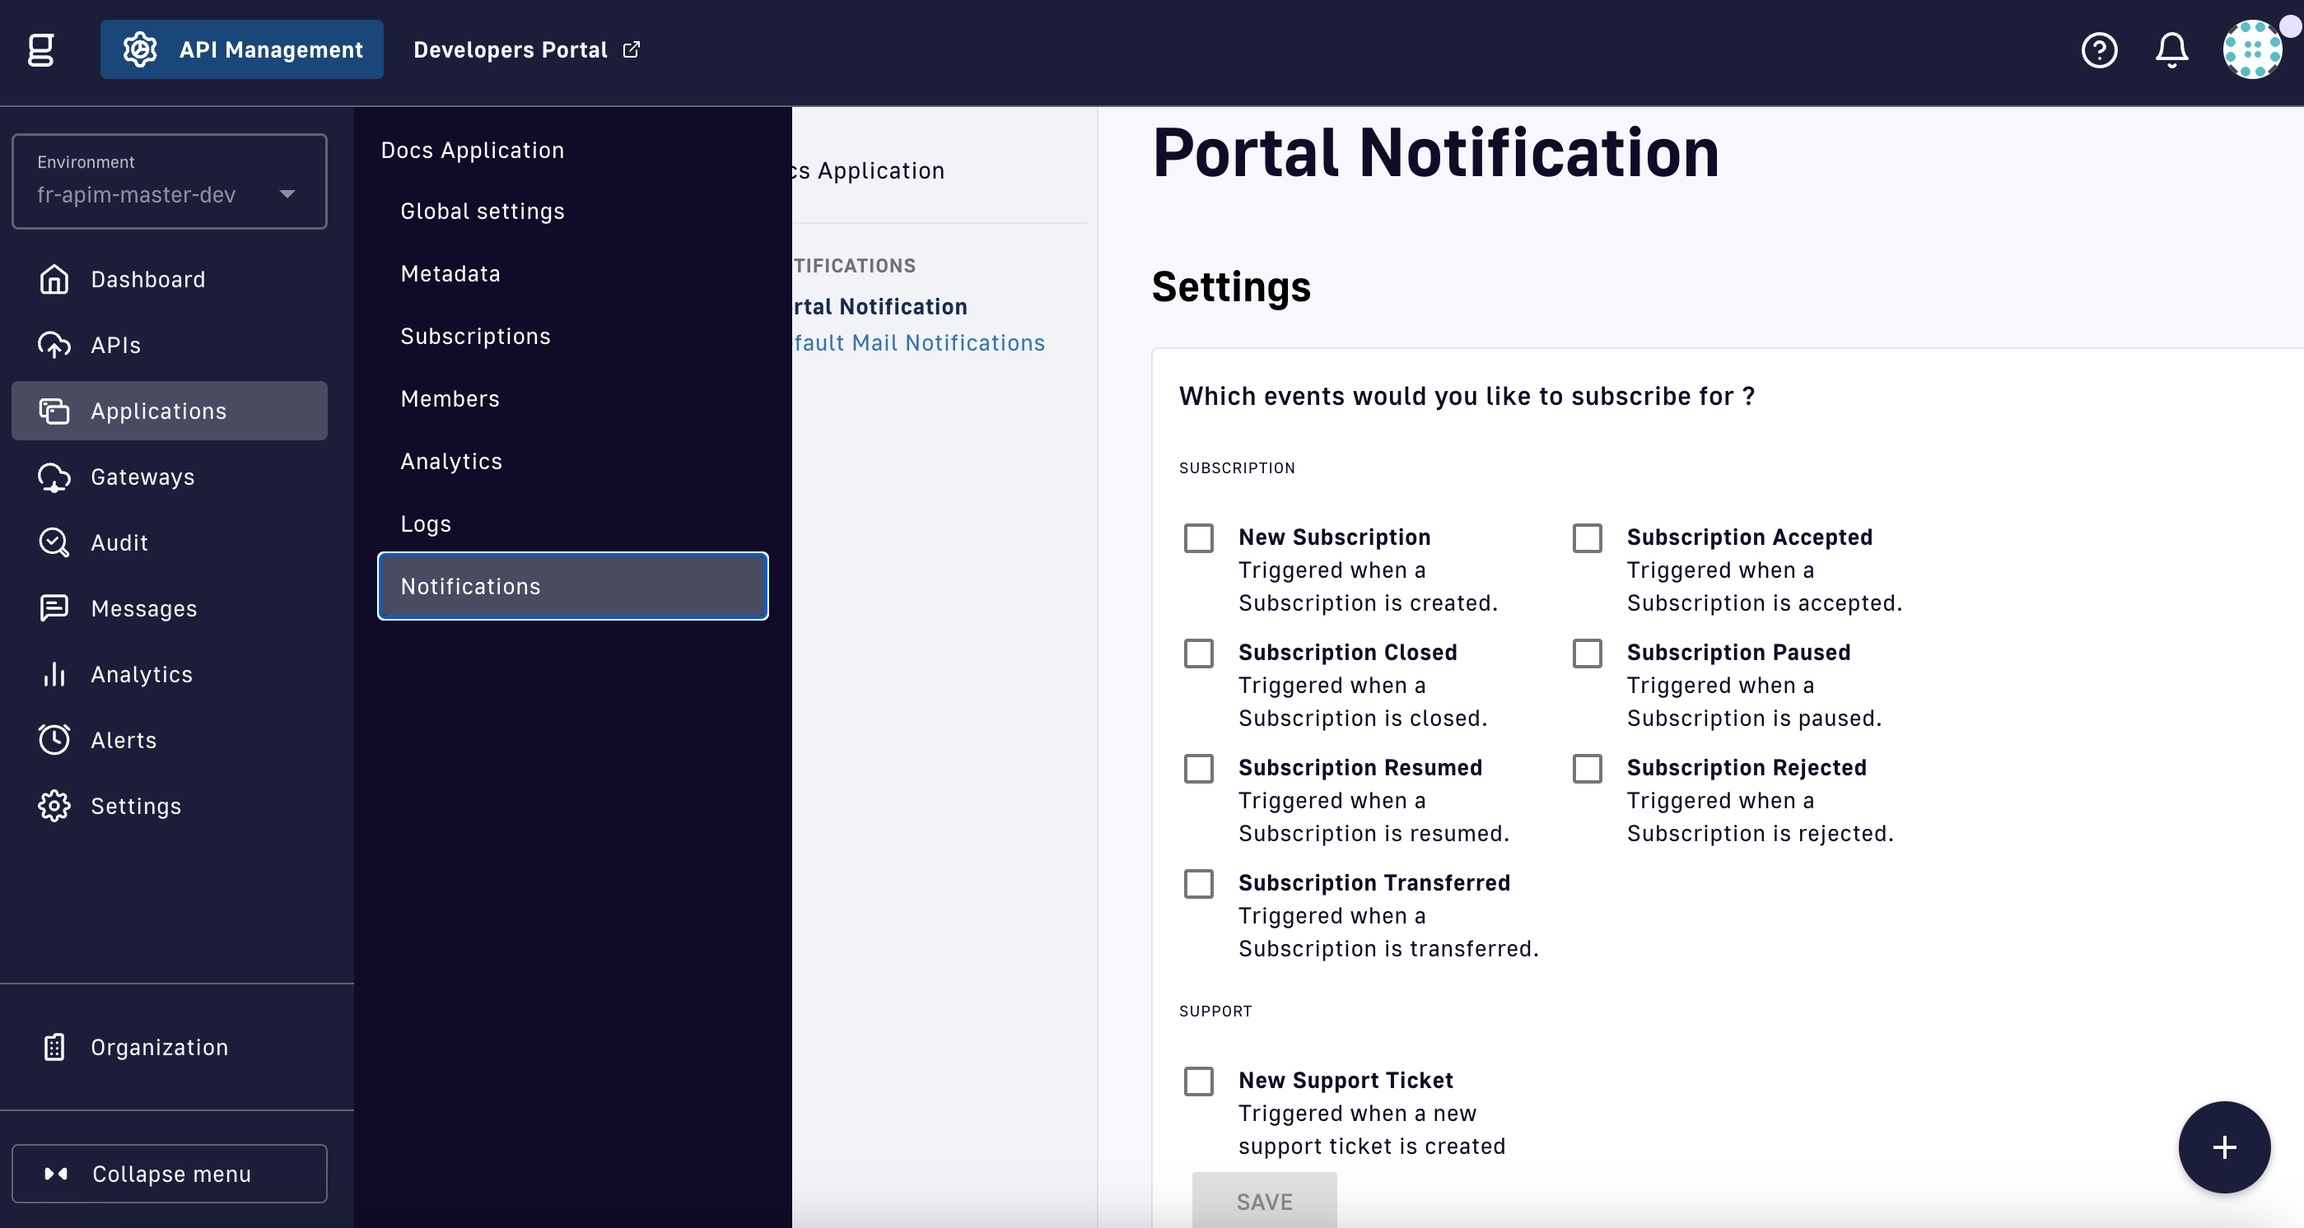Open Organization building icon item
Screen dimensions: 2304x1228
click(54, 1047)
